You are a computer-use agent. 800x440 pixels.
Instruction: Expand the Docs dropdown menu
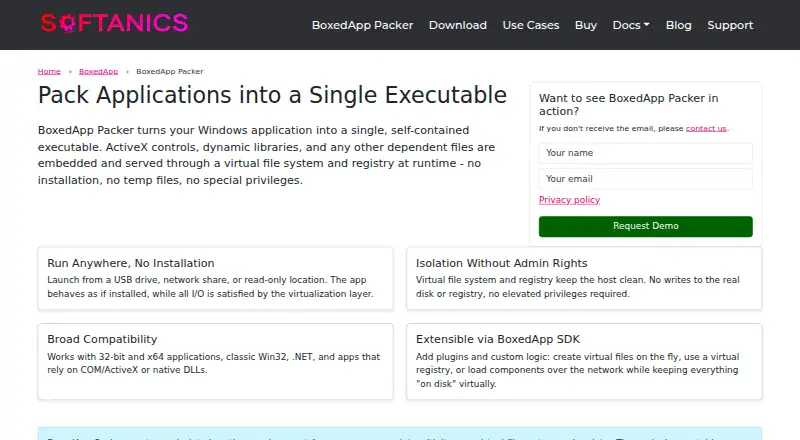(631, 25)
